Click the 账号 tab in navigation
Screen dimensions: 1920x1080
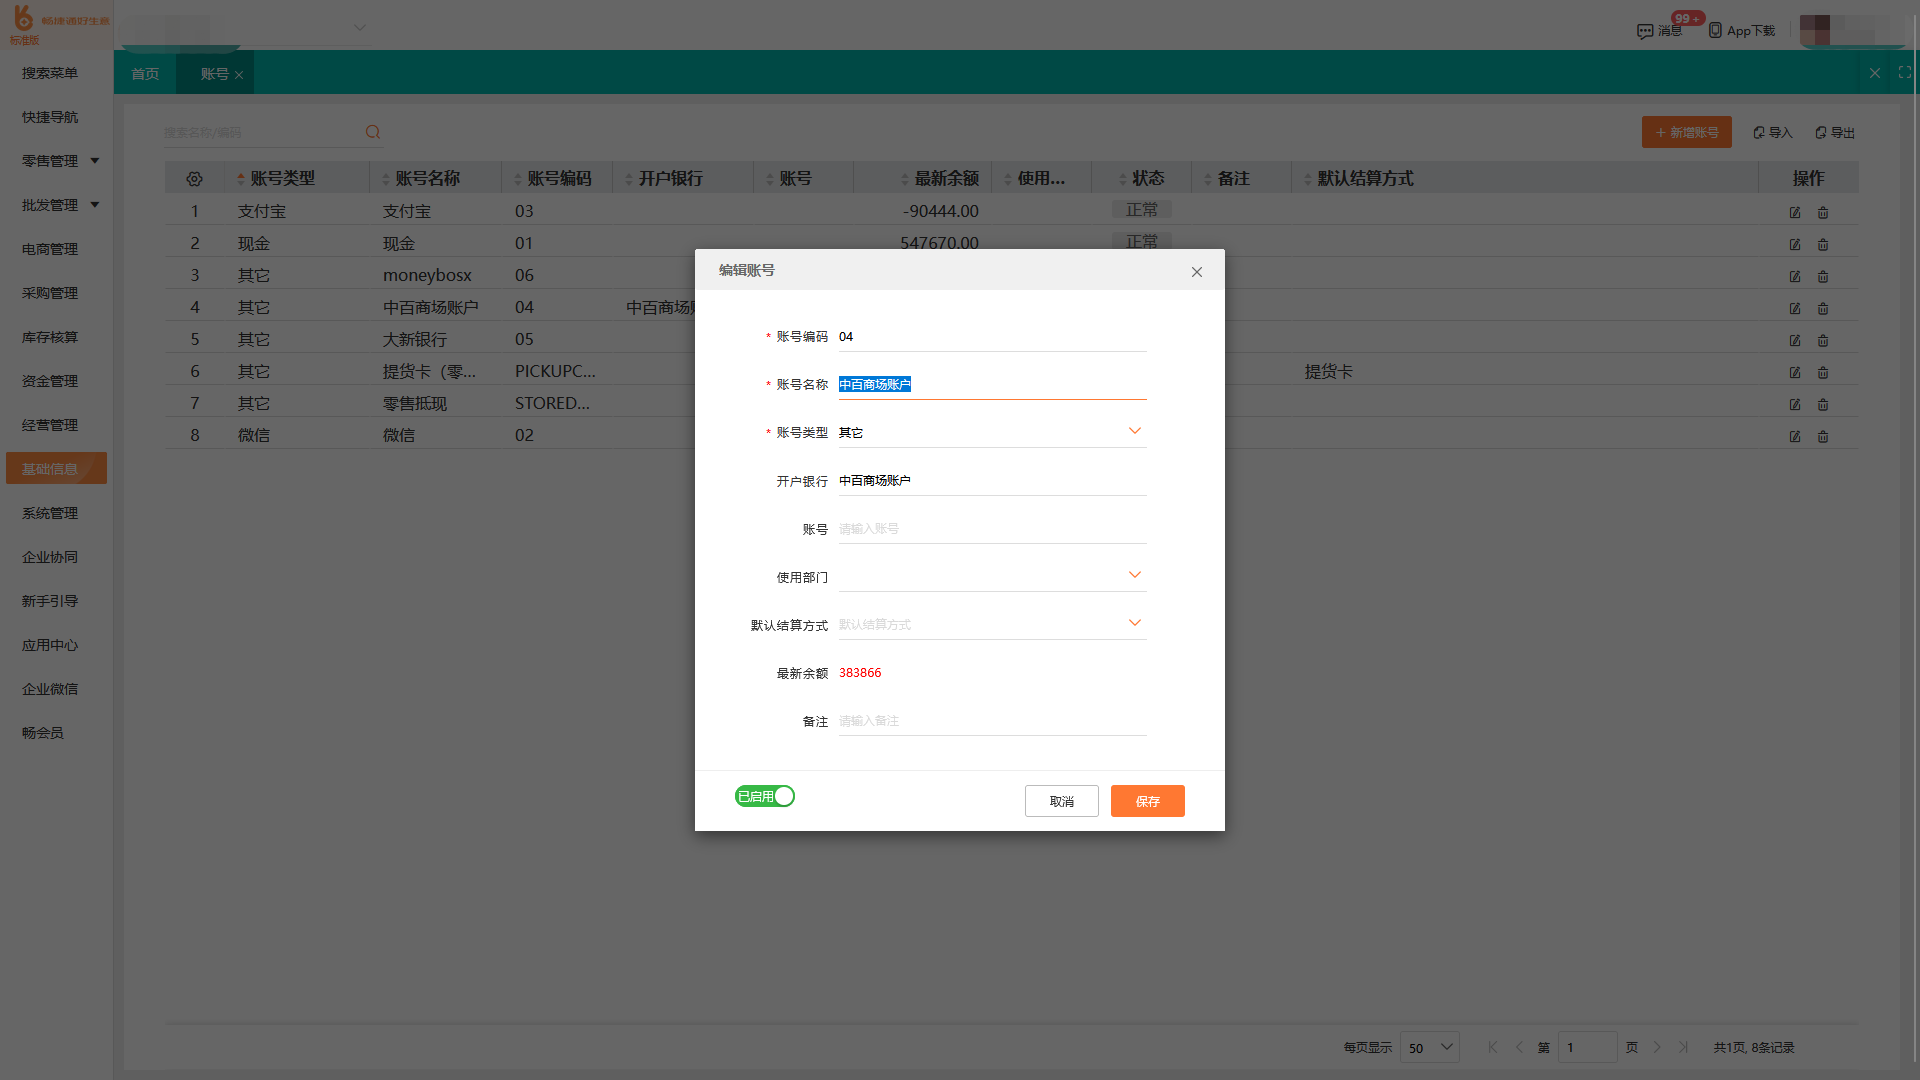(x=214, y=73)
